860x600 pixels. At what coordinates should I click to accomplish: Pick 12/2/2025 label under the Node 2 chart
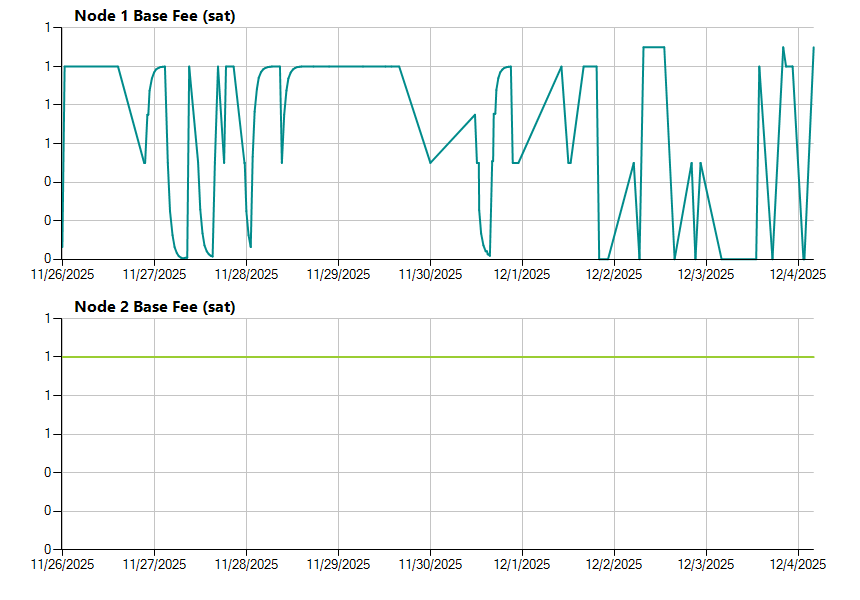pyautogui.click(x=614, y=565)
